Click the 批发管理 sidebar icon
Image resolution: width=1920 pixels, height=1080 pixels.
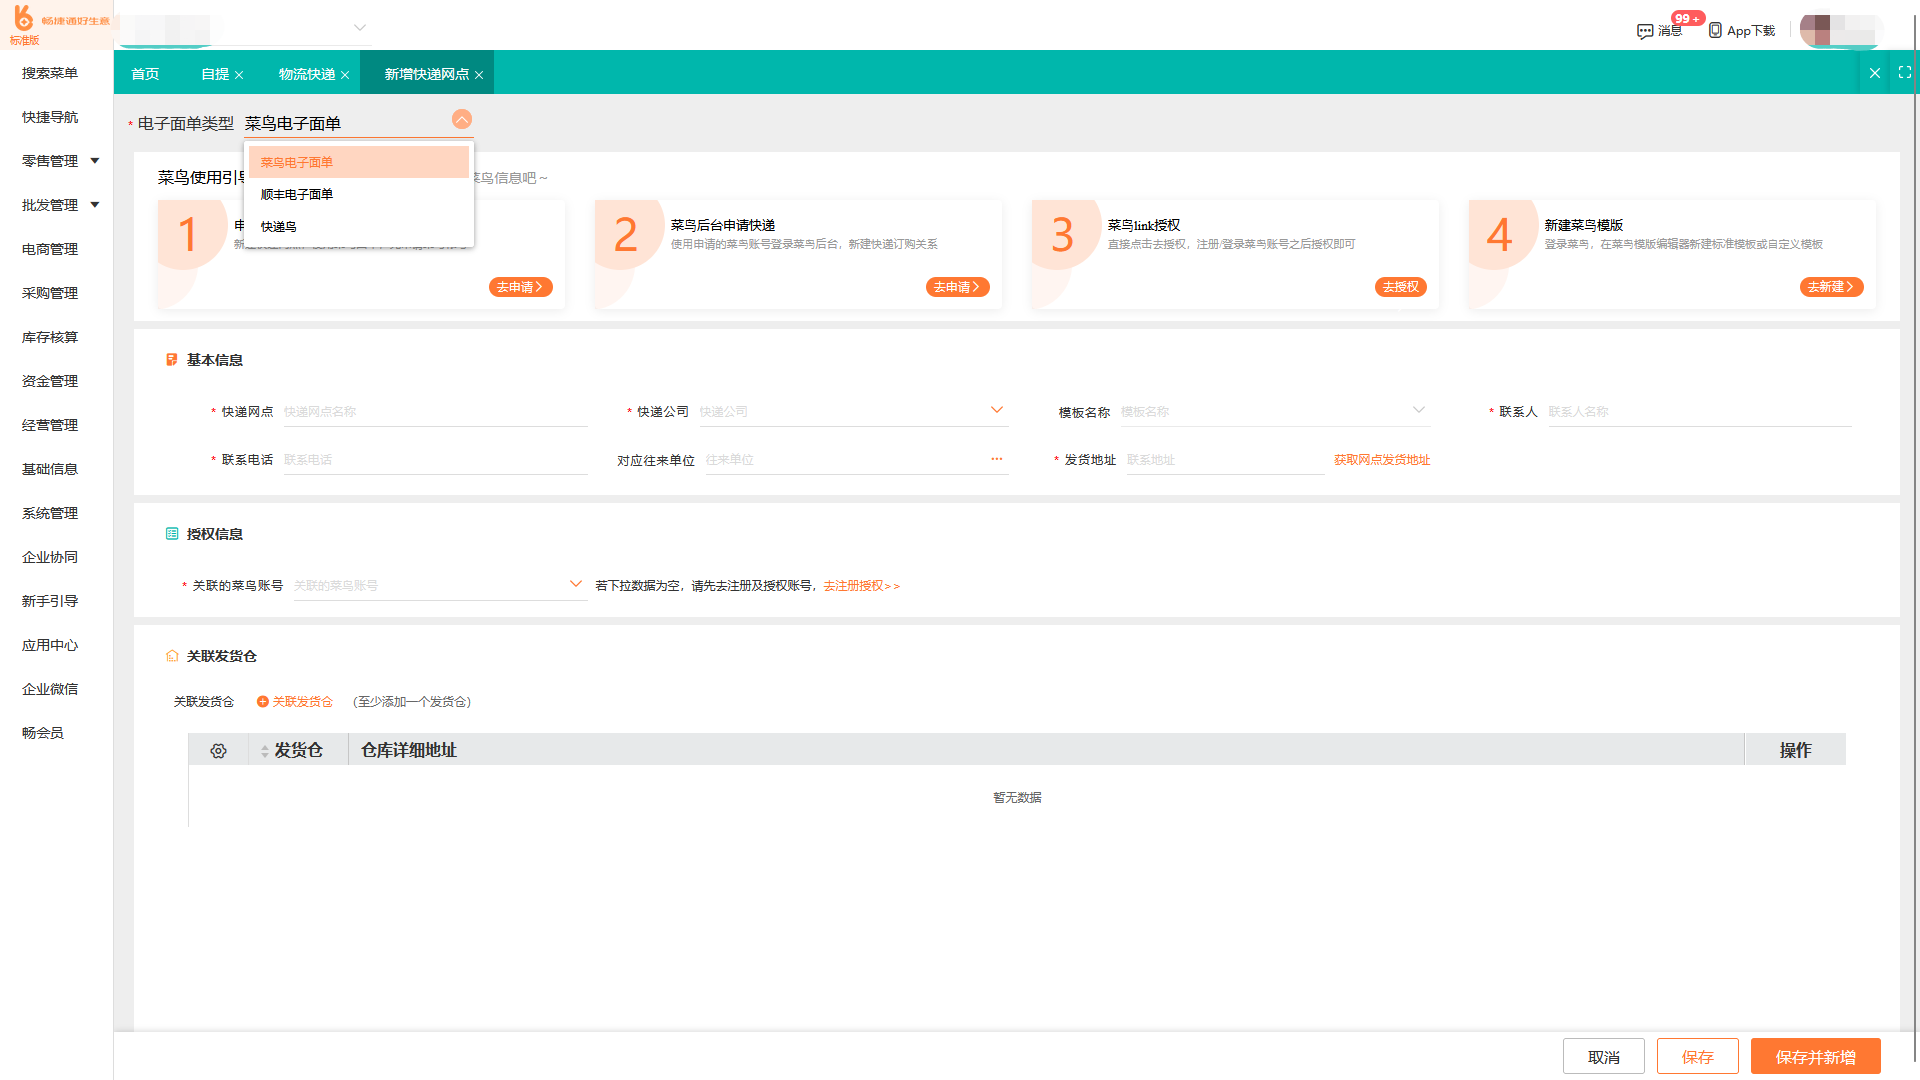tap(55, 203)
